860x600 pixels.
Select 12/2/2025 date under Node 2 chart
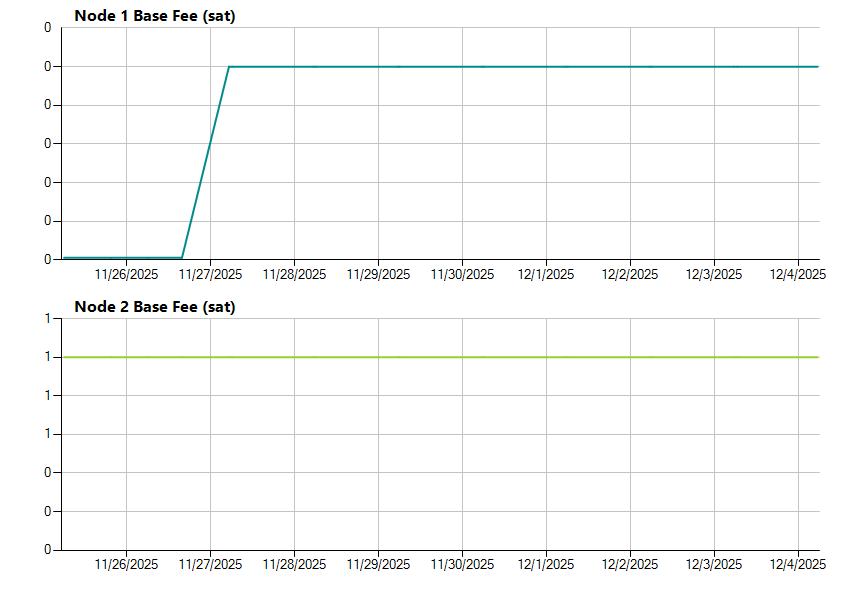[x=630, y=565]
